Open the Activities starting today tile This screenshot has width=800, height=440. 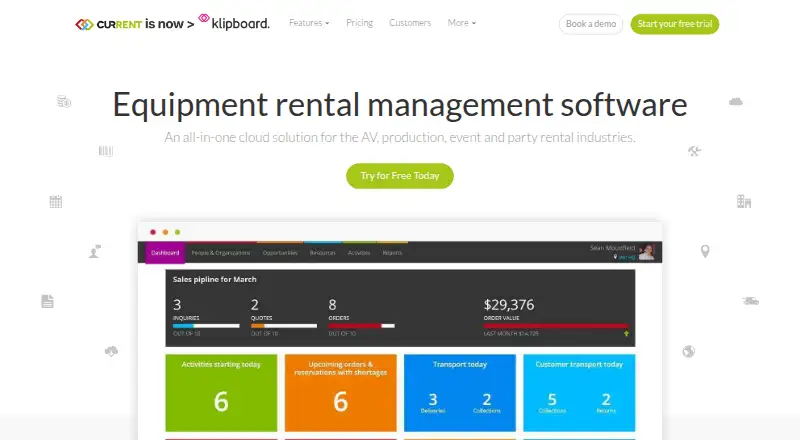pyautogui.click(x=221, y=393)
